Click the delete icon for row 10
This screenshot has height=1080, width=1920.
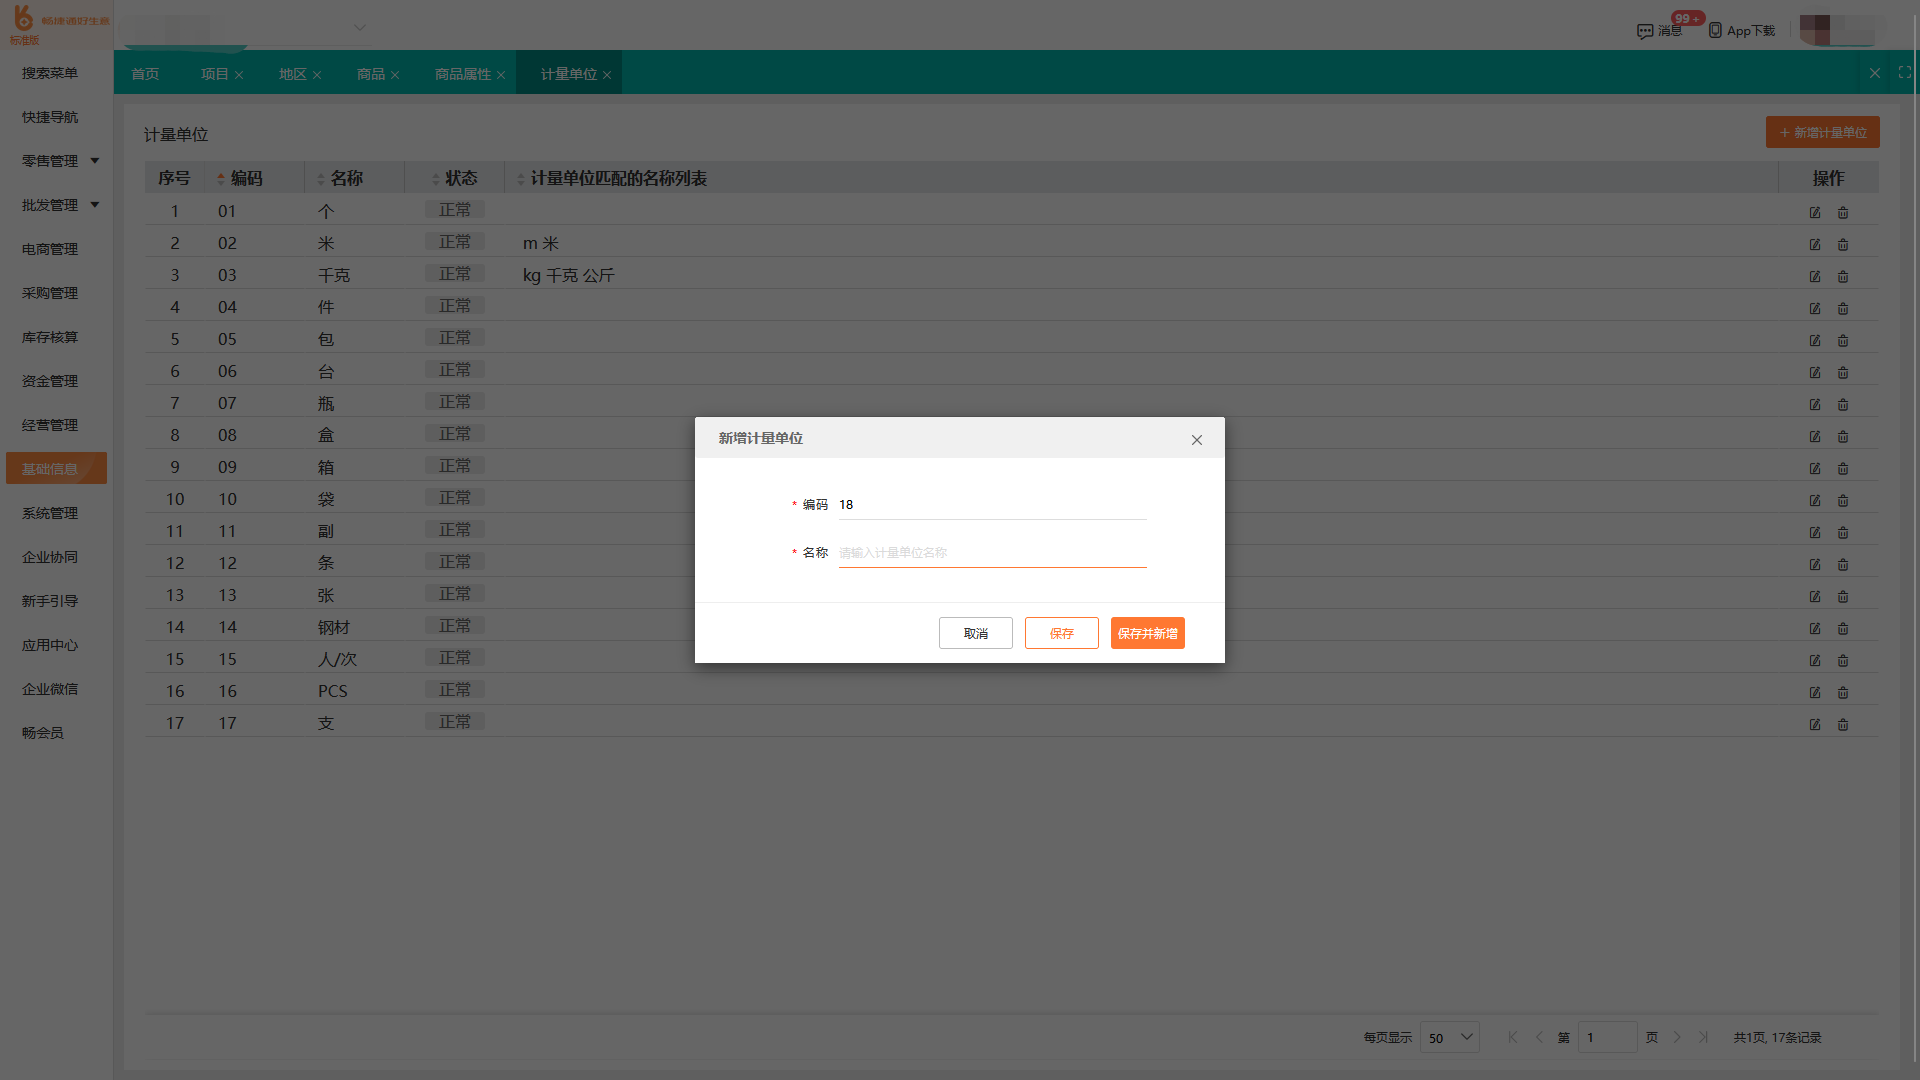tap(1844, 500)
